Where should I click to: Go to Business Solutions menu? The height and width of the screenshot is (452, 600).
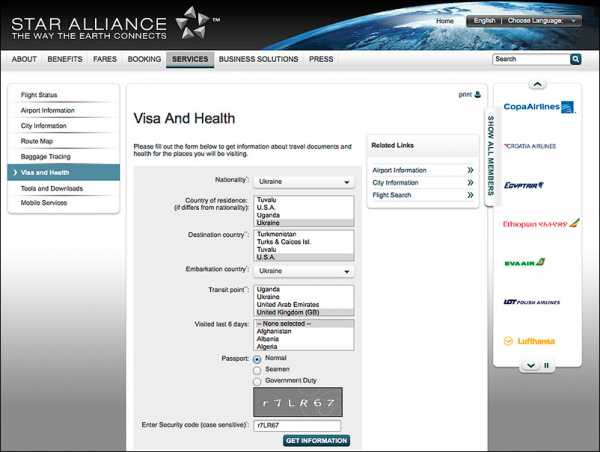click(258, 59)
